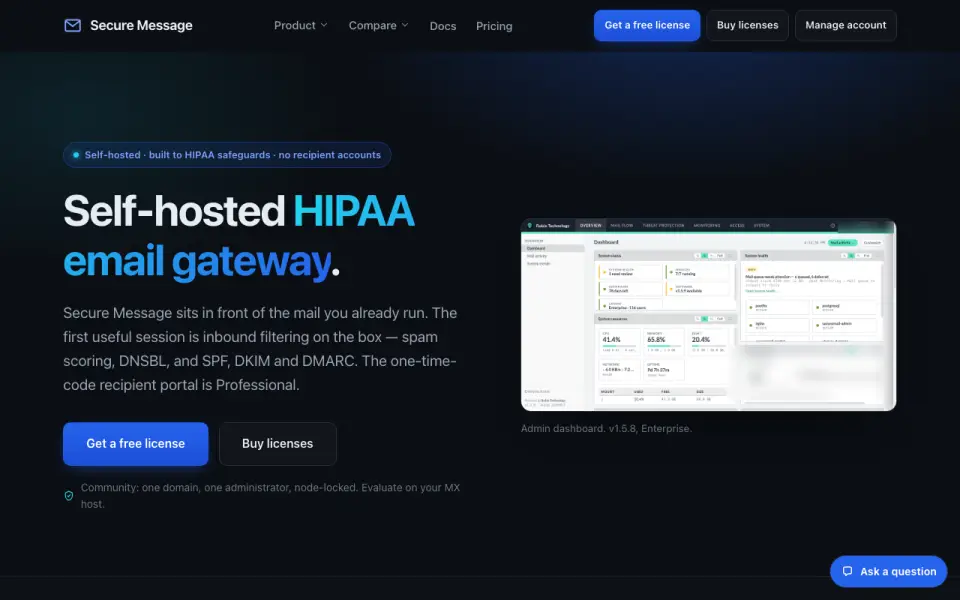Expand the Compare dropdown menu
This screenshot has width=960, height=600.
pyautogui.click(x=378, y=25)
